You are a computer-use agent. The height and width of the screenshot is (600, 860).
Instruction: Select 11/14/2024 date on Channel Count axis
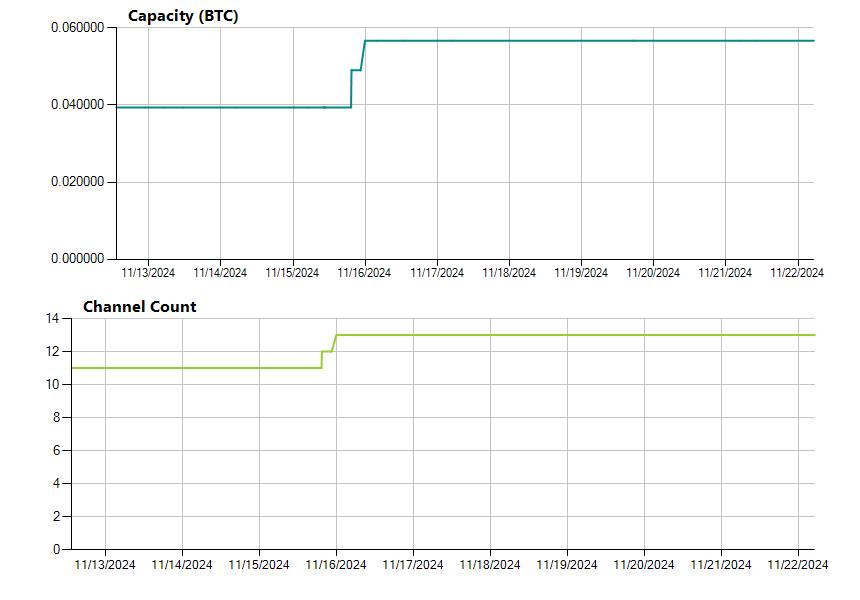[x=182, y=565]
